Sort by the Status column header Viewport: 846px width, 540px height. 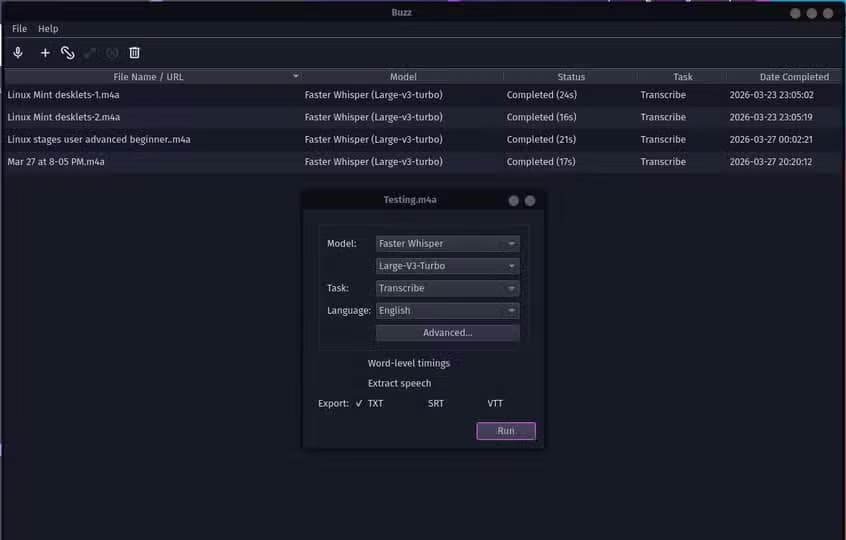pos(571,77)
